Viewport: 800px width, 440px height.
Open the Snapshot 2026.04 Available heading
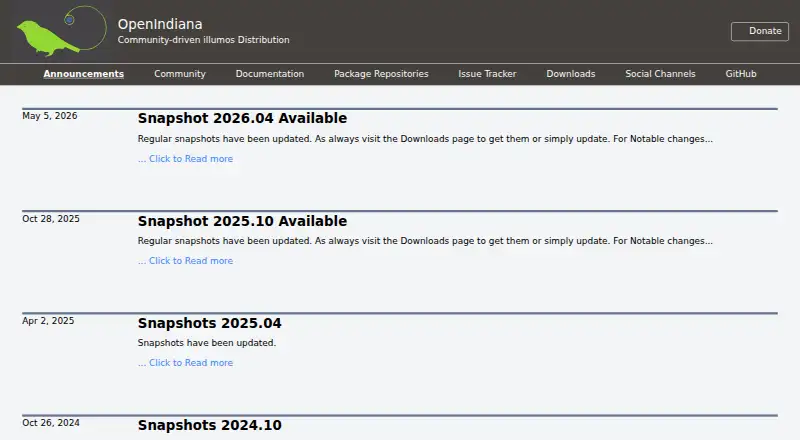click(x=242, y=118)
